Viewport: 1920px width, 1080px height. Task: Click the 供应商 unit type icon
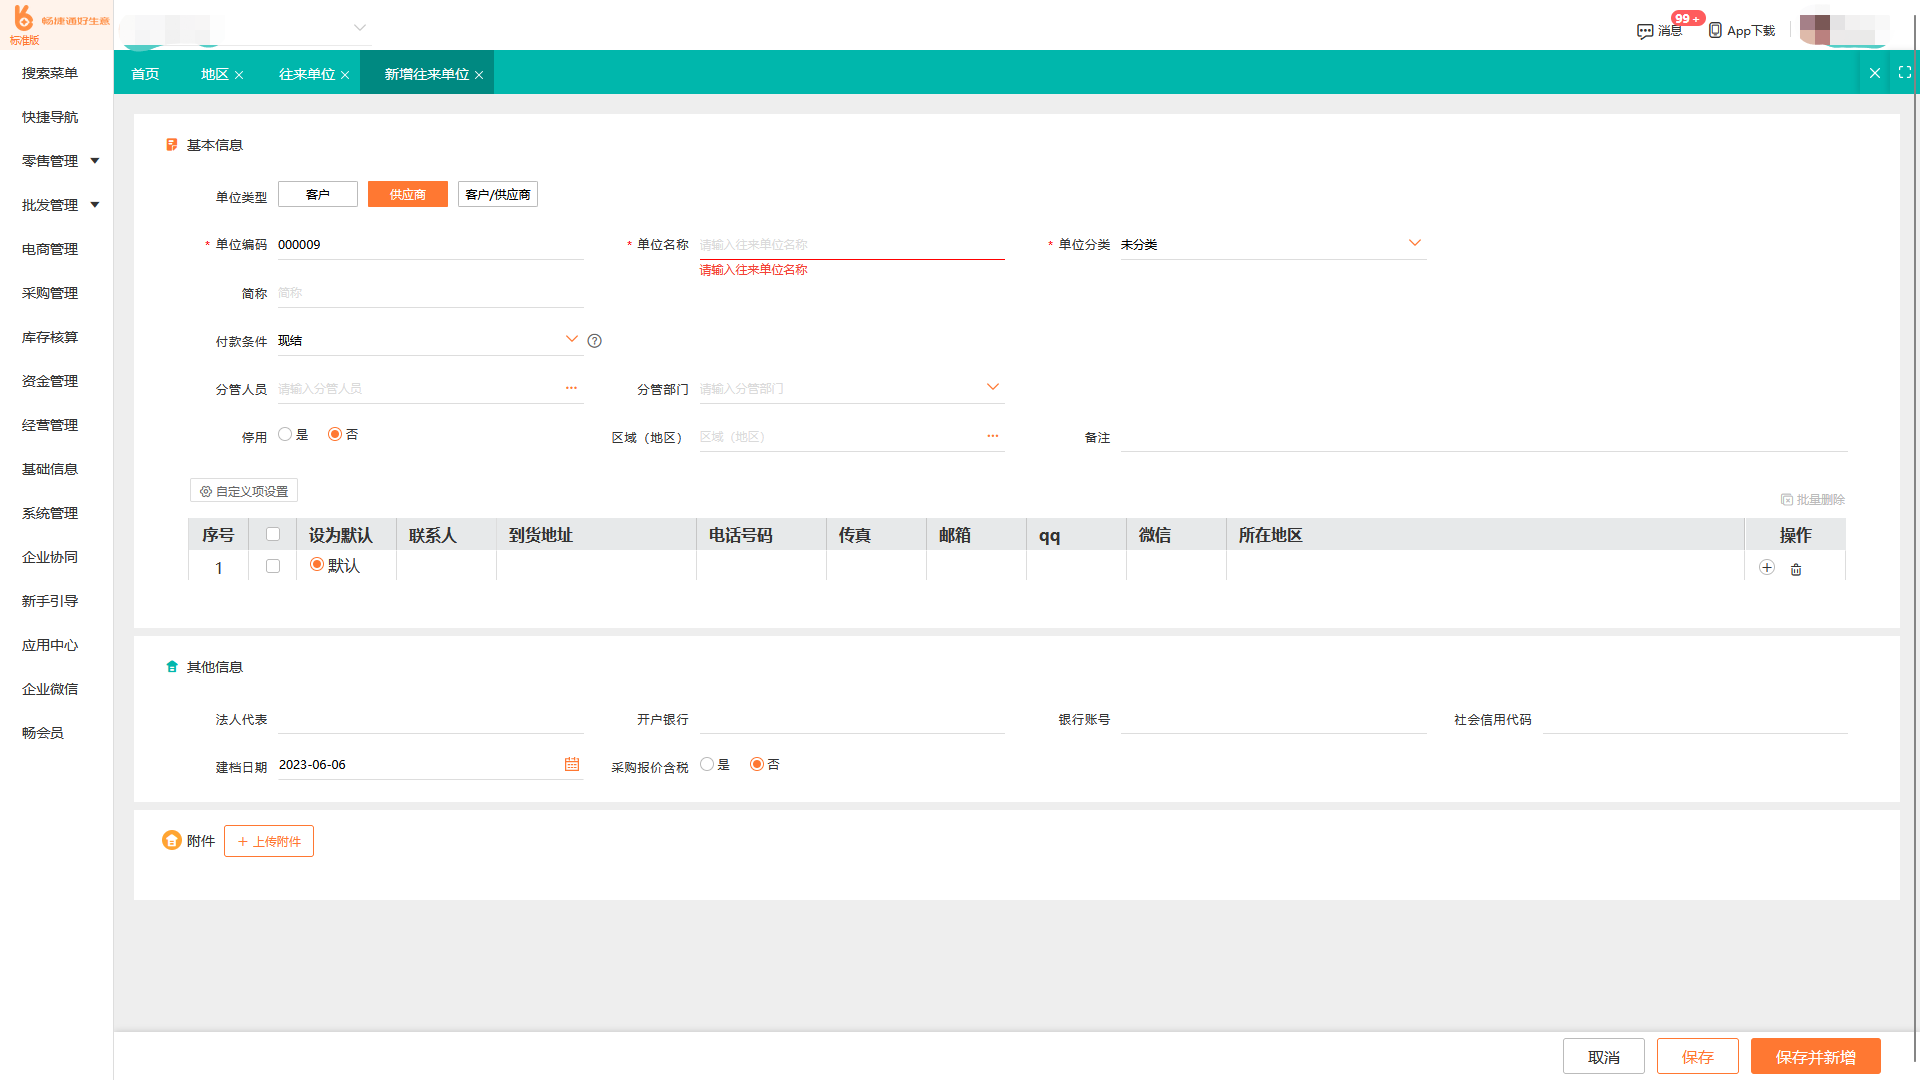coord(407,195)
